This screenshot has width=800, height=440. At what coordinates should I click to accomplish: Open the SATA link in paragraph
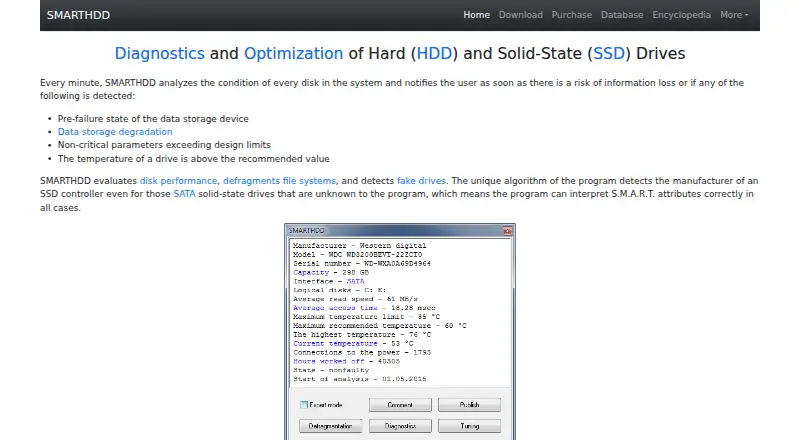pyautogui.click(x=184, y=194)
